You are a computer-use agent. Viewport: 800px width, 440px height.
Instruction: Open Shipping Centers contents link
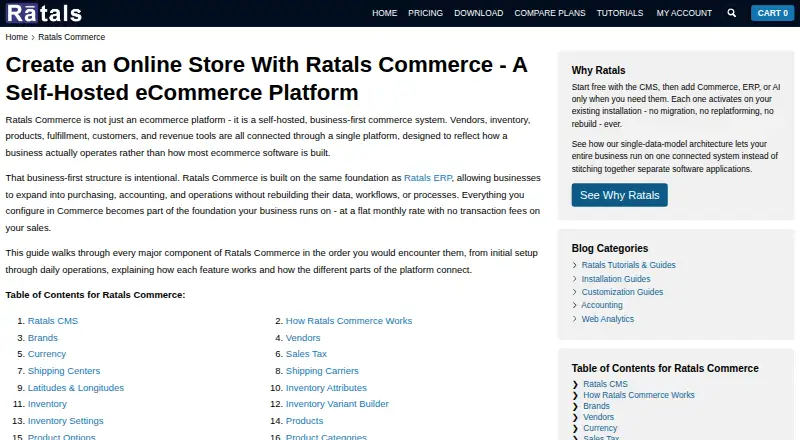pos(64,371)
